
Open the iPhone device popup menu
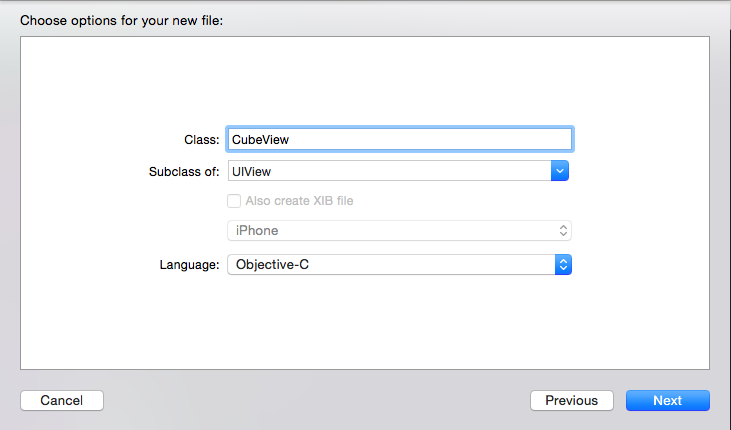coord(399,231)
